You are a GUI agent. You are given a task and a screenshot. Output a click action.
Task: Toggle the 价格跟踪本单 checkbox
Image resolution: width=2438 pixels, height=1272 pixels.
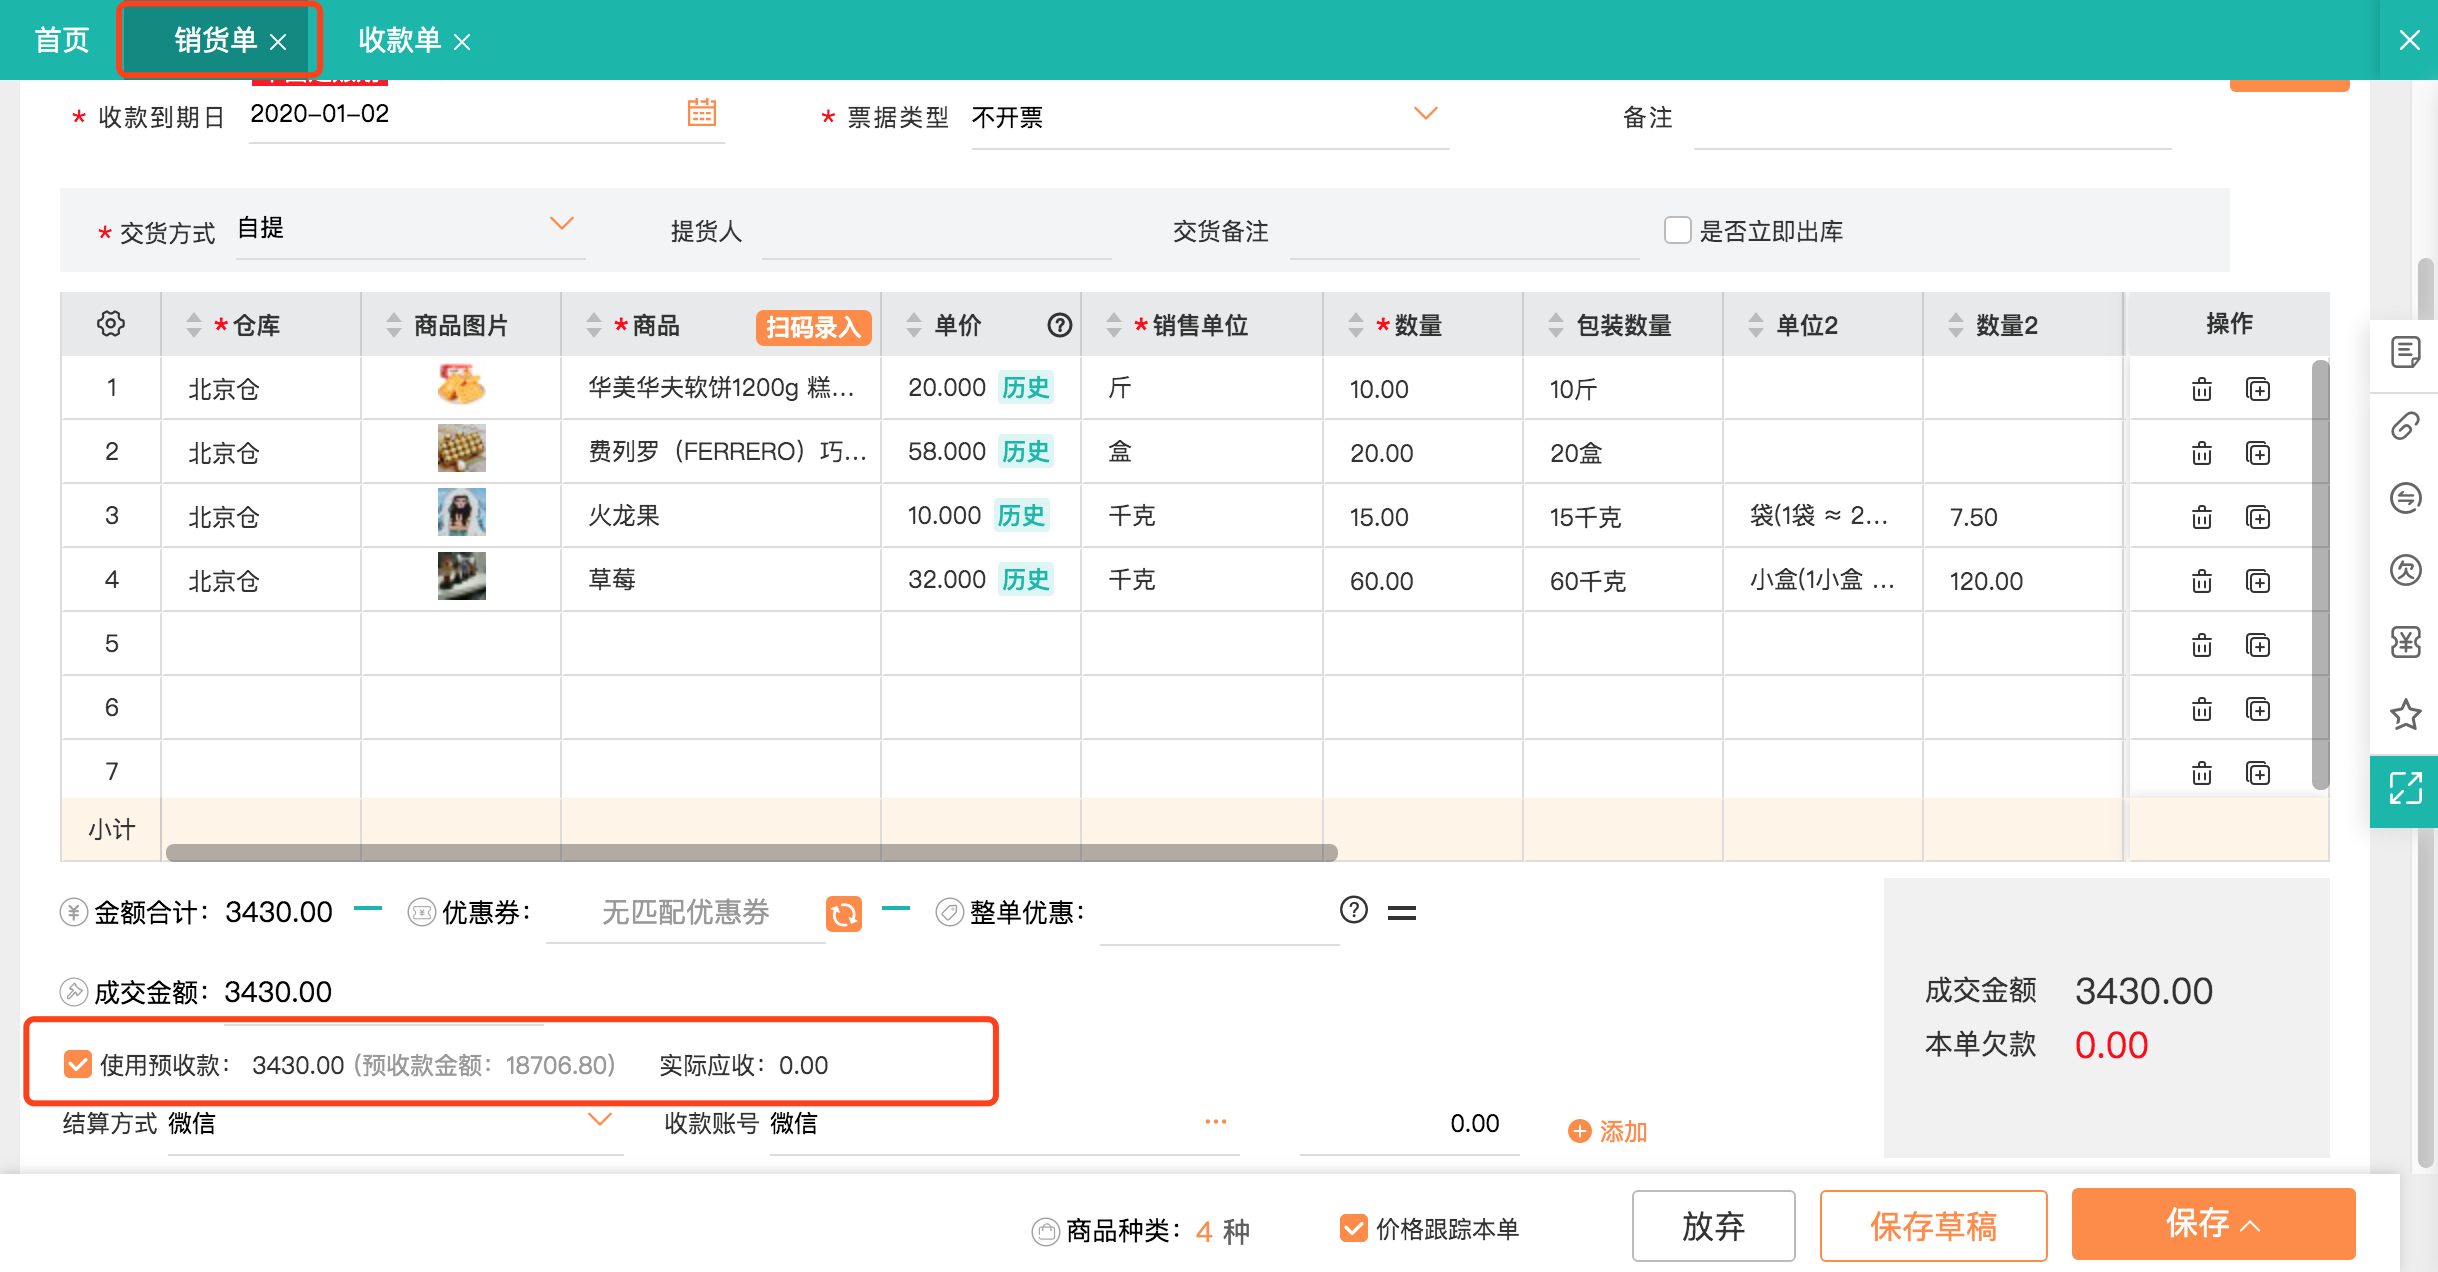pyautogui.click(x=1351, y=1224)
